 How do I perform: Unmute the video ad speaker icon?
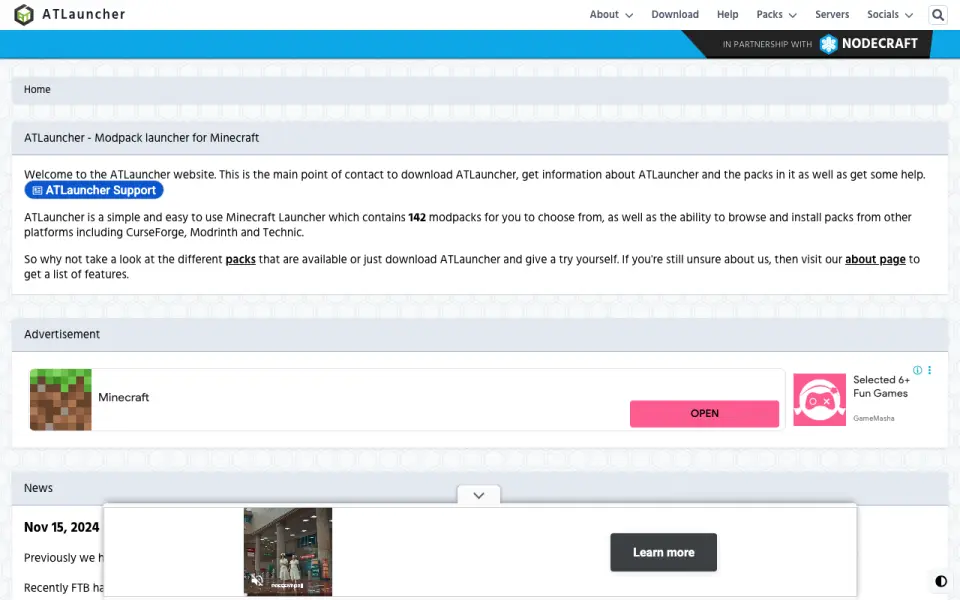click(x=257, y=580)
